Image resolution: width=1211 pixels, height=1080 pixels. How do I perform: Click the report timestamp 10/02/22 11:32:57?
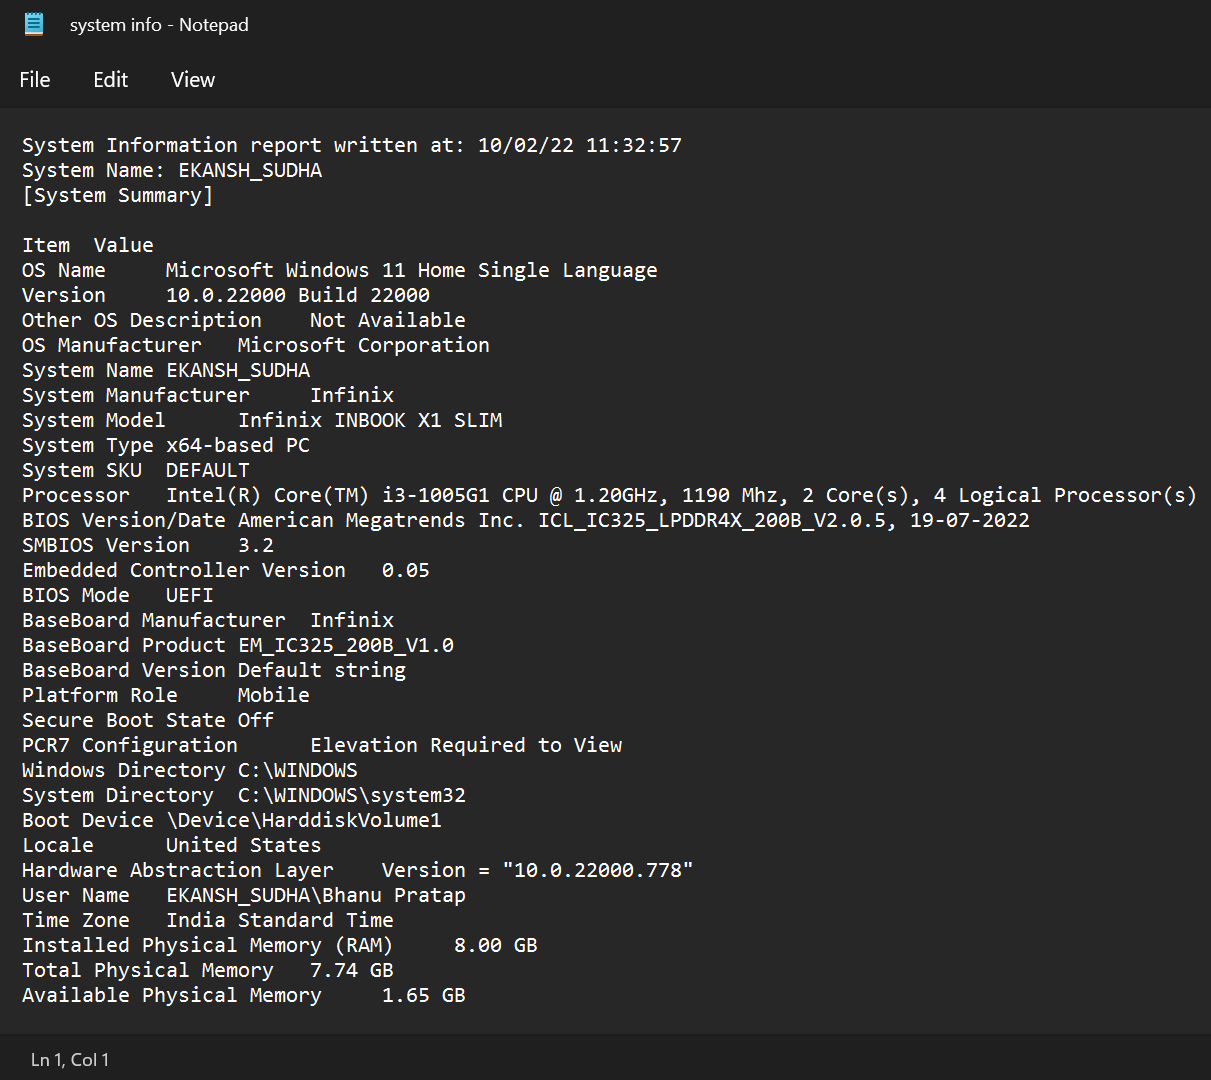pyautogui.click(x=579, y=145)
